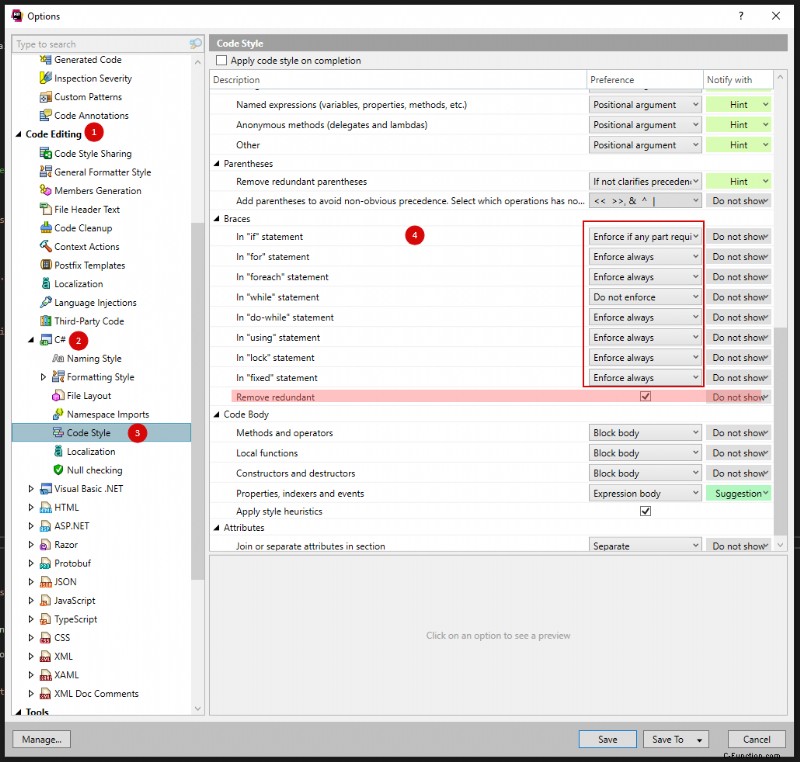Expand the JavaScript settings node

(x=31, y=600)
